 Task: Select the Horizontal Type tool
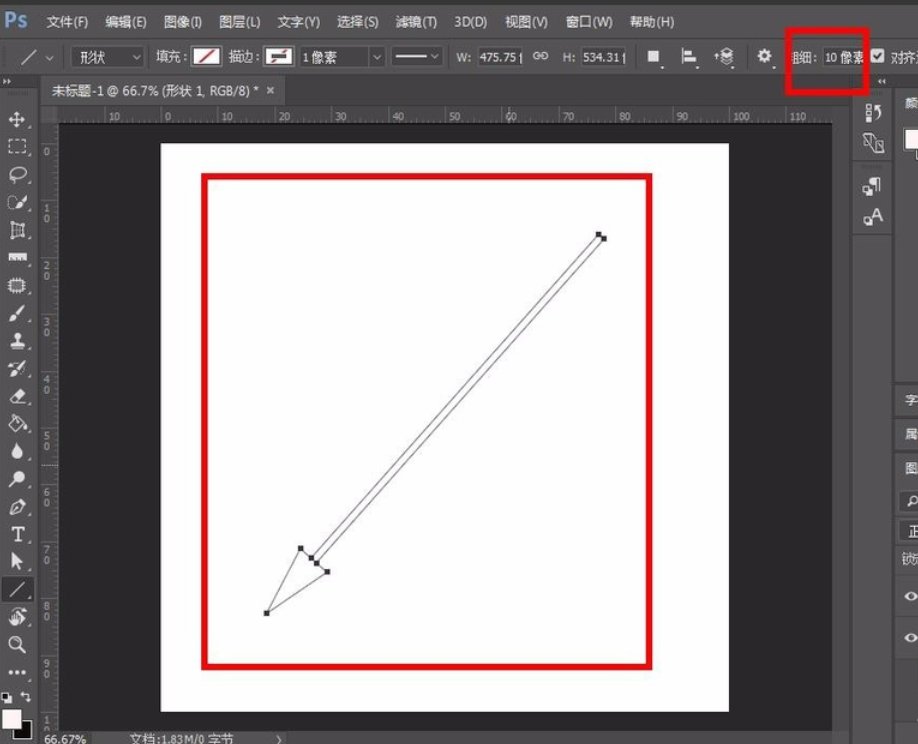pyautogui.click(x=17, y=534)
